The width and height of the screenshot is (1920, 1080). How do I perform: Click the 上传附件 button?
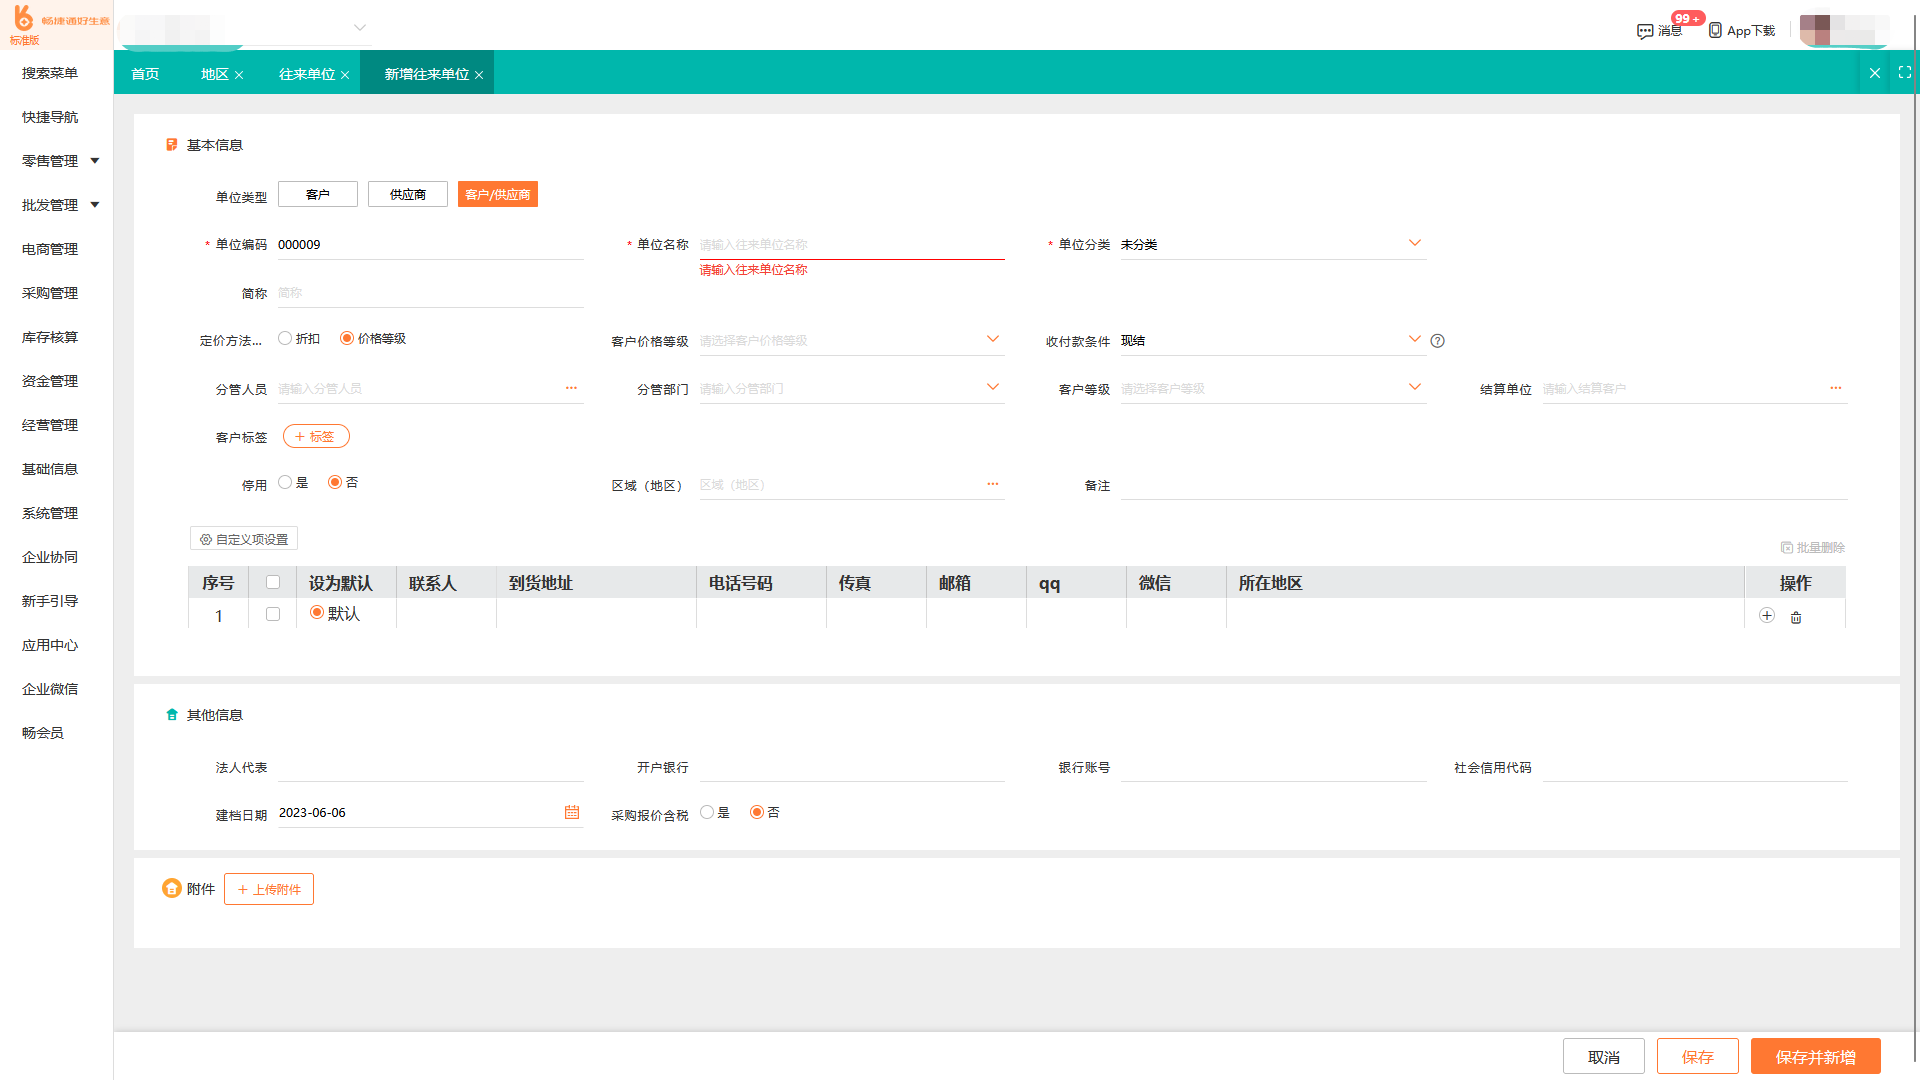[269, 889]
